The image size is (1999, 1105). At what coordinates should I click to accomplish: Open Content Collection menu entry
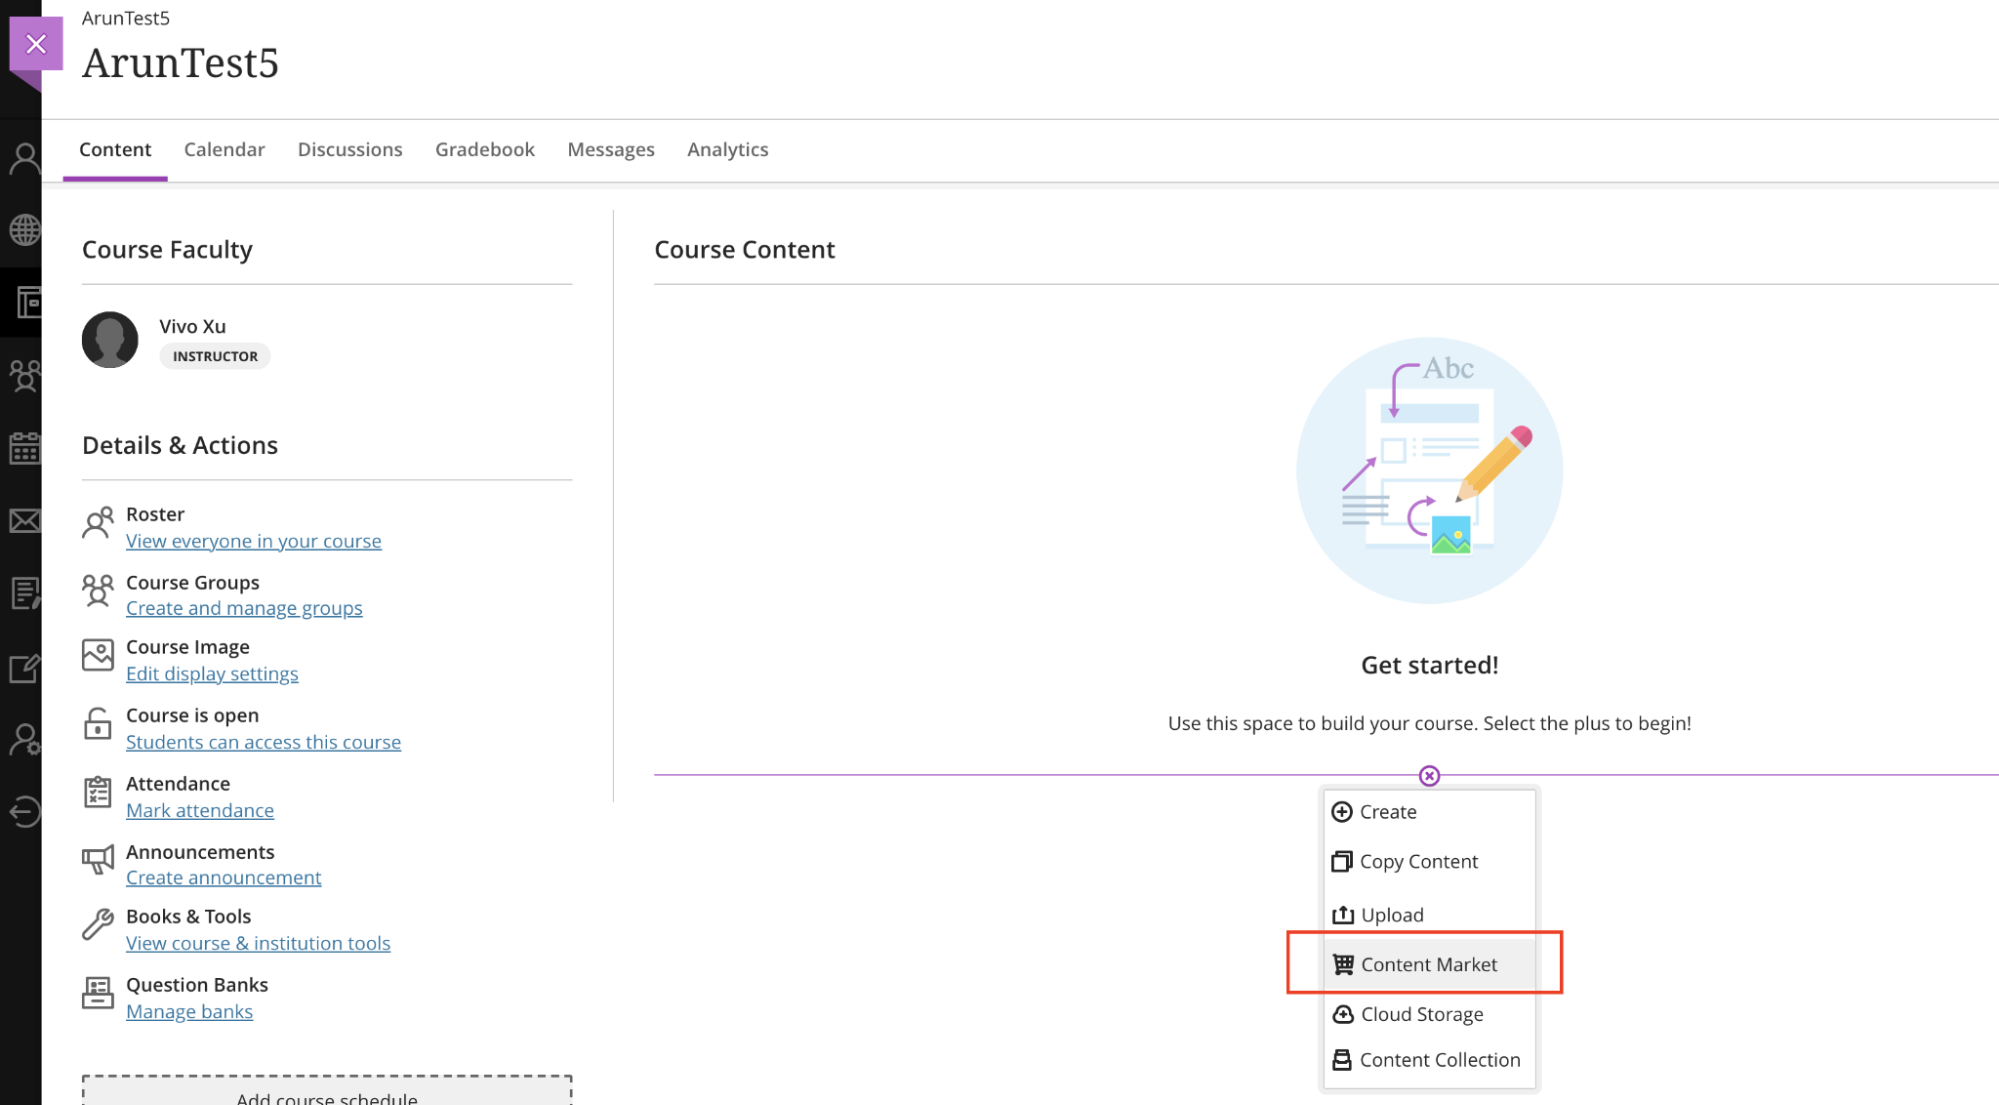(1439, 1060)
